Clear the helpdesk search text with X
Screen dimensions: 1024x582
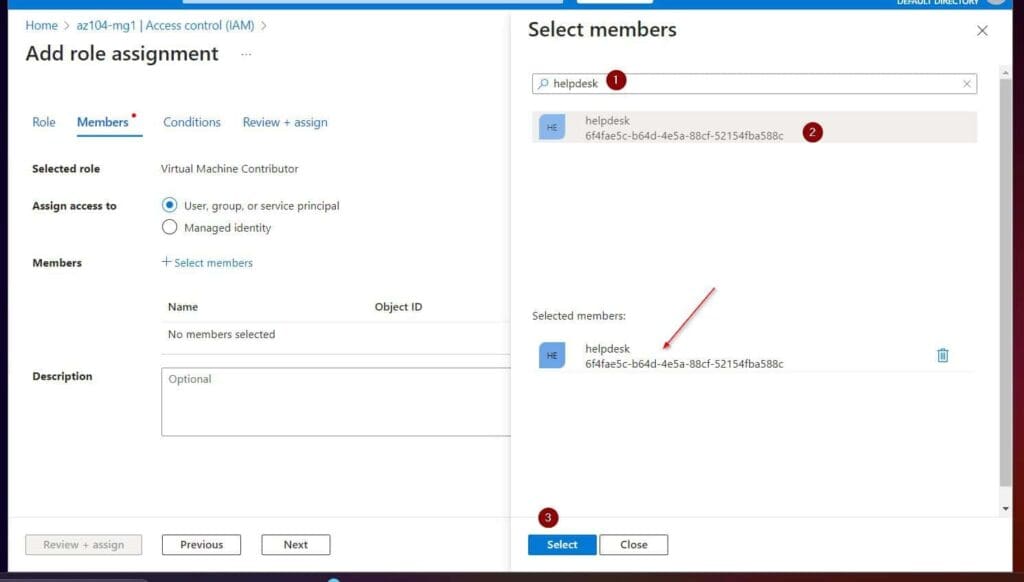(967, 84)
